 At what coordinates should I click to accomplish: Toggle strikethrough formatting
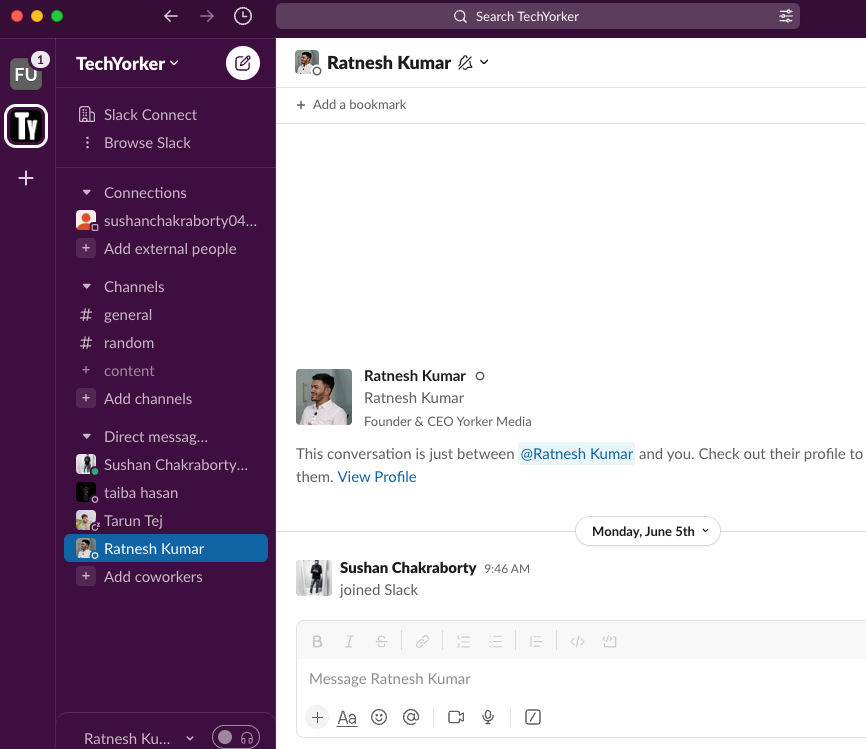point(381,641)
